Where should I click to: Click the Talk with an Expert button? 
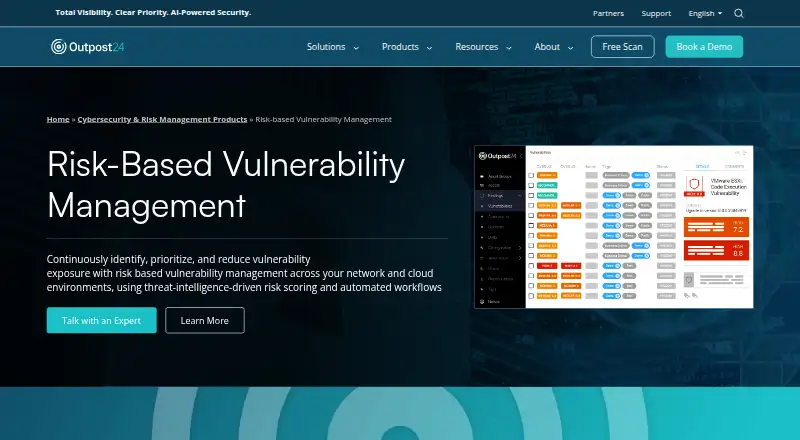pos(102,320)
